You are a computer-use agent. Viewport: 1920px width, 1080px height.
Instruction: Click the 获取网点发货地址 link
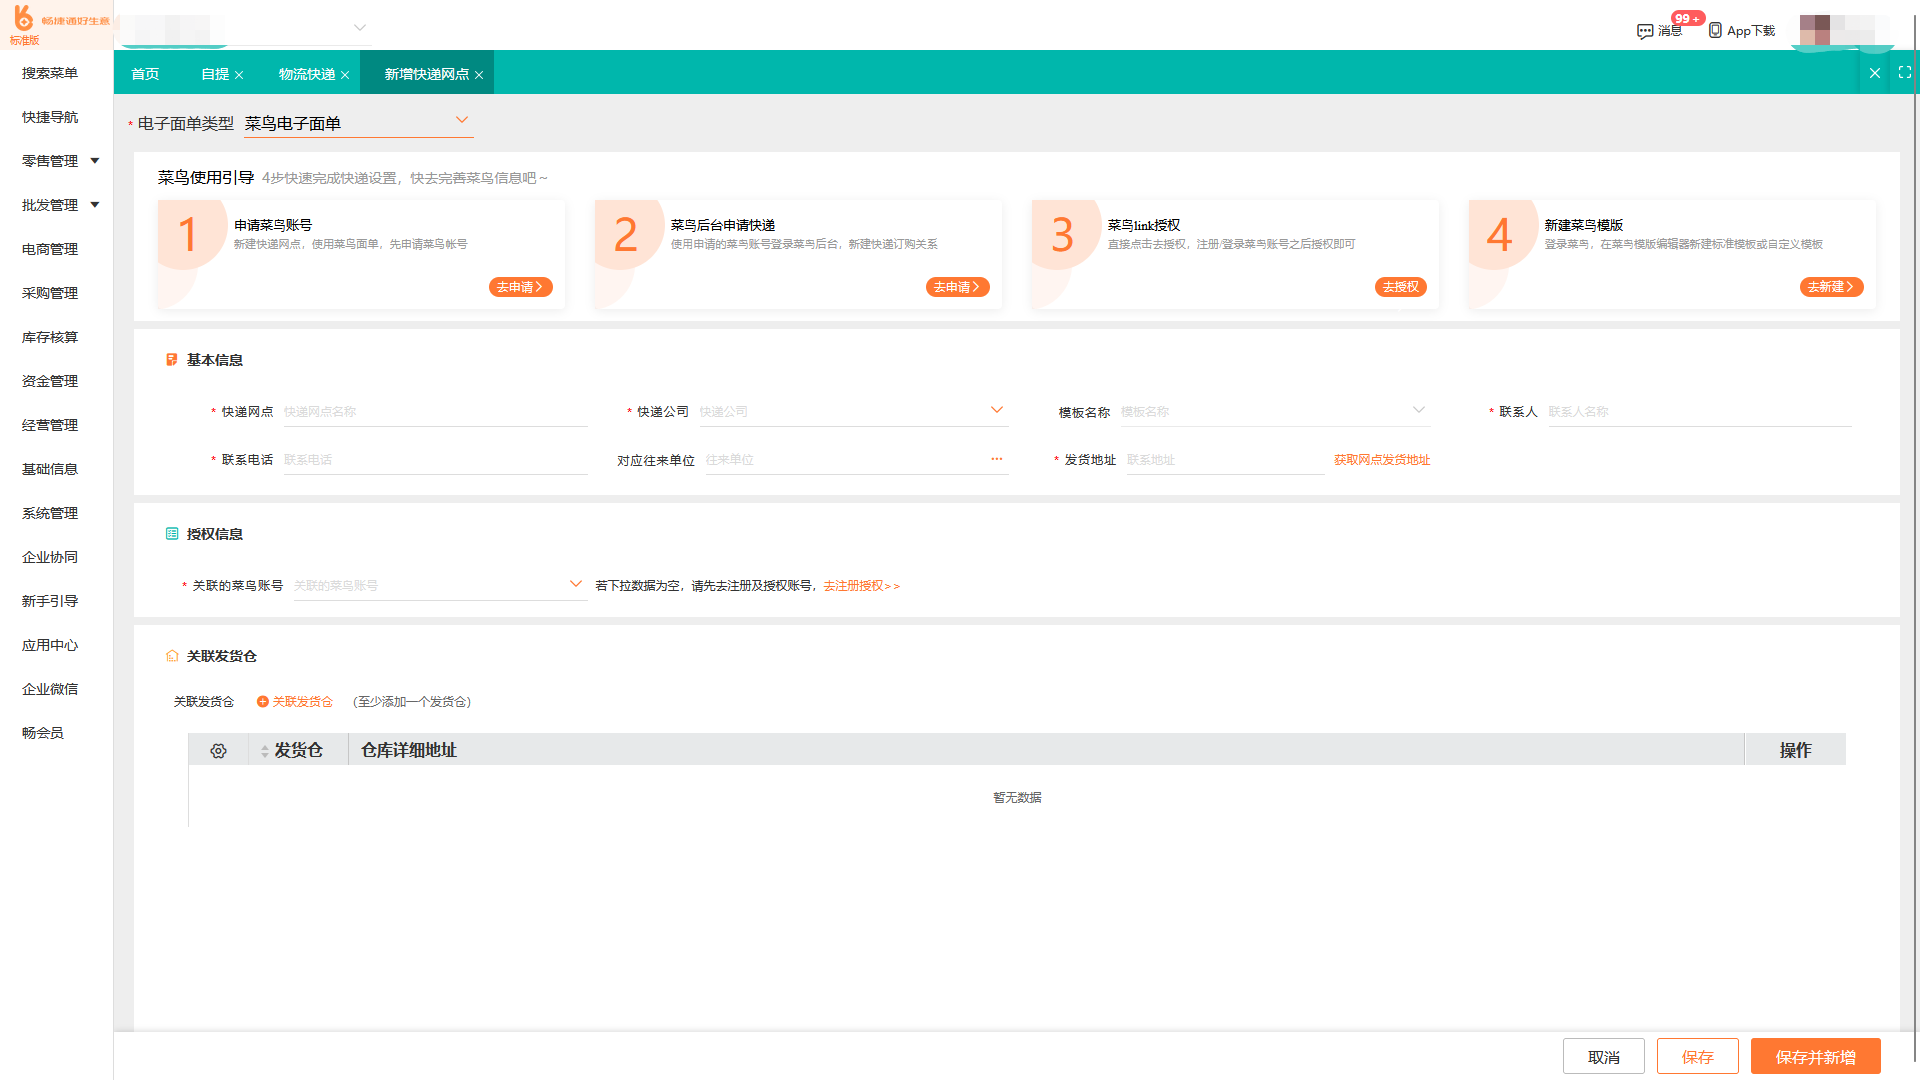(1381, 459)
